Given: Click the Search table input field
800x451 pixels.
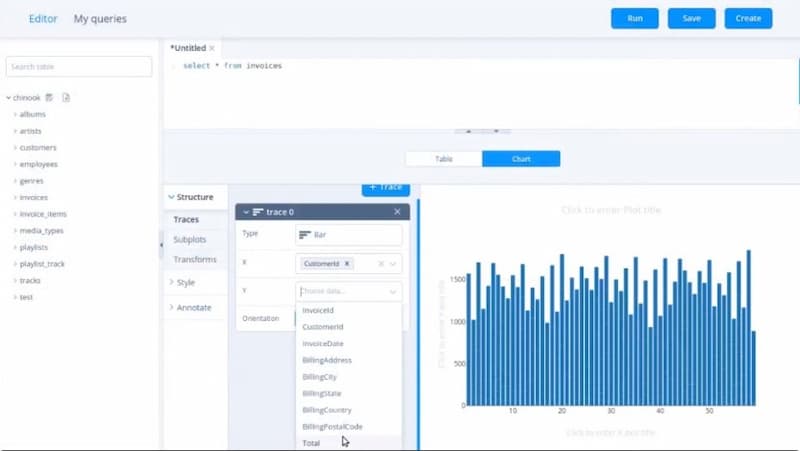Looking at the screenshot, I should (x=79, y=66).
